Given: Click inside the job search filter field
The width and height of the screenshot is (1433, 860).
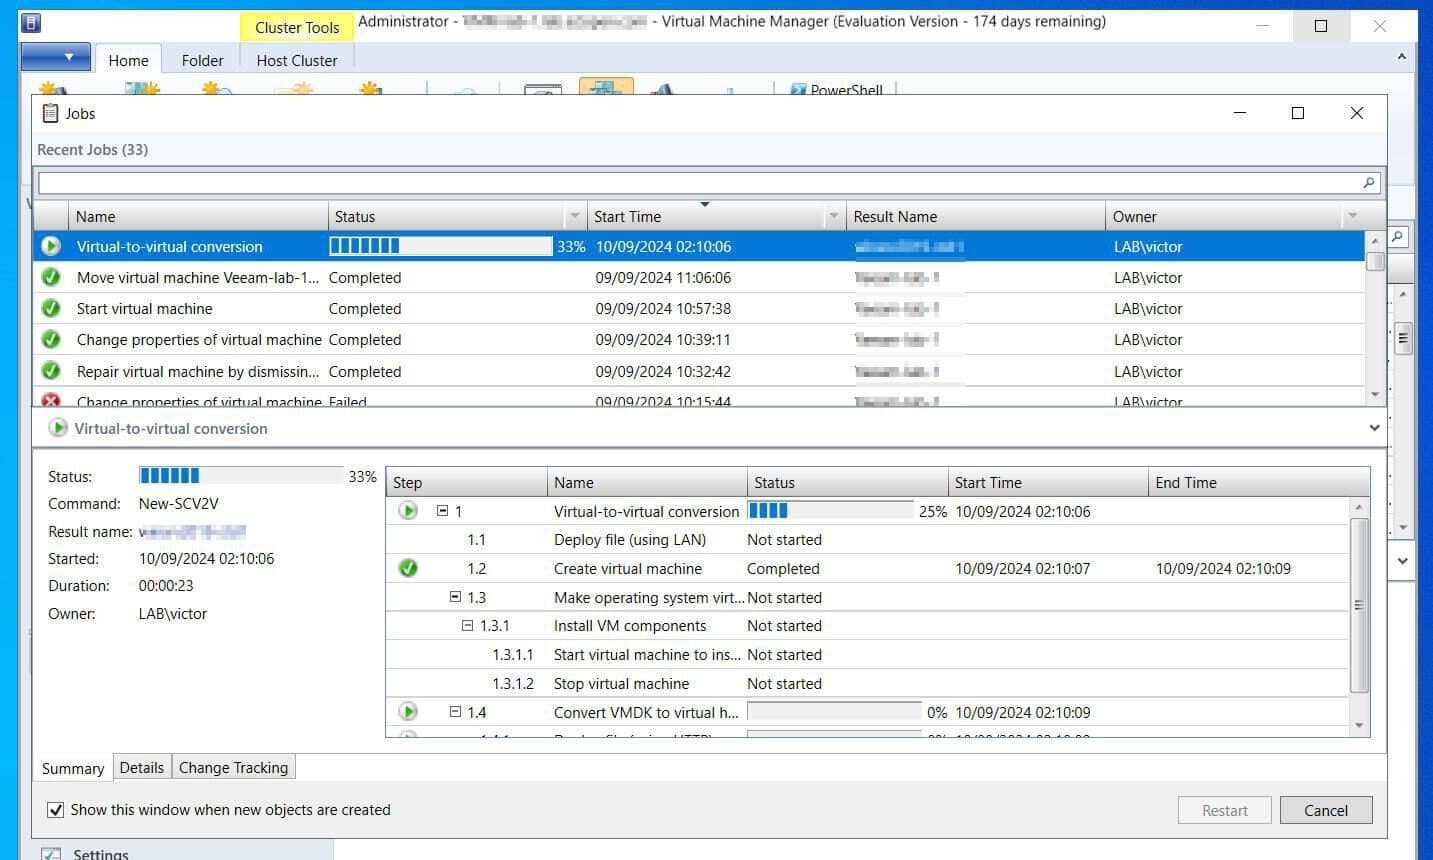Looking at the screenshot, I should 700,182.
